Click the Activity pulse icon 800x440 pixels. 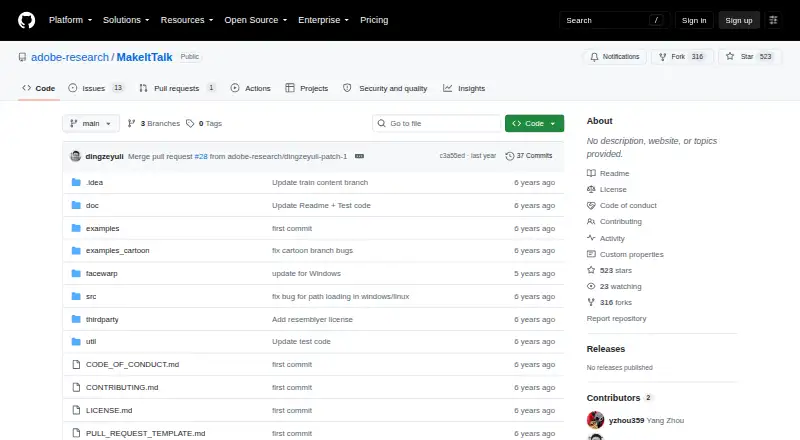[591, 238]
